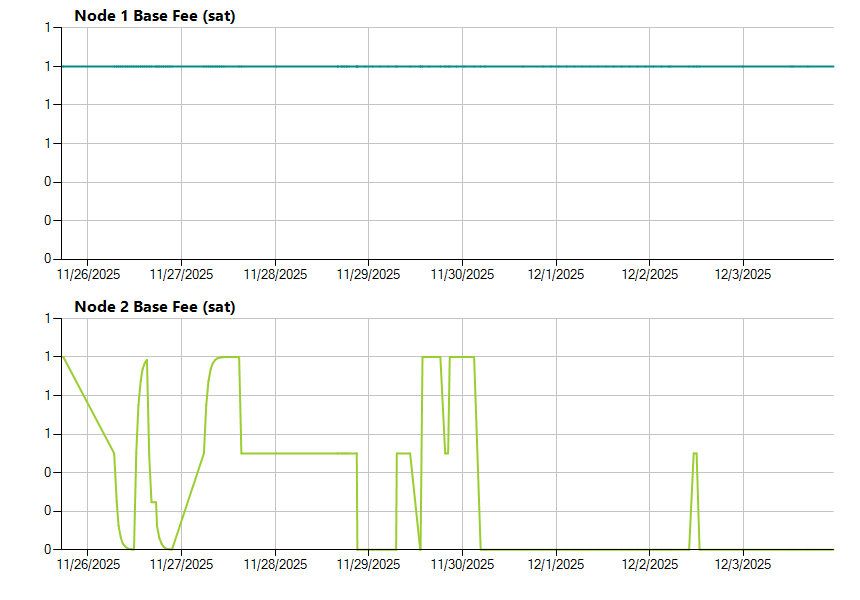Click 11/27/2025 label on Node 2 chart axis
The height and width of the screenshot is (600, 860).
(x=181, y=565)
